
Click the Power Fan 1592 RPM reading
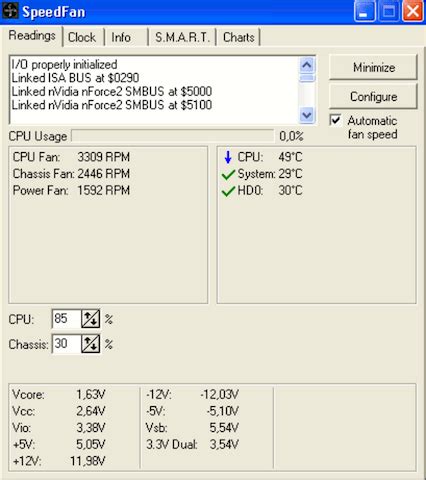pos(71,191)
